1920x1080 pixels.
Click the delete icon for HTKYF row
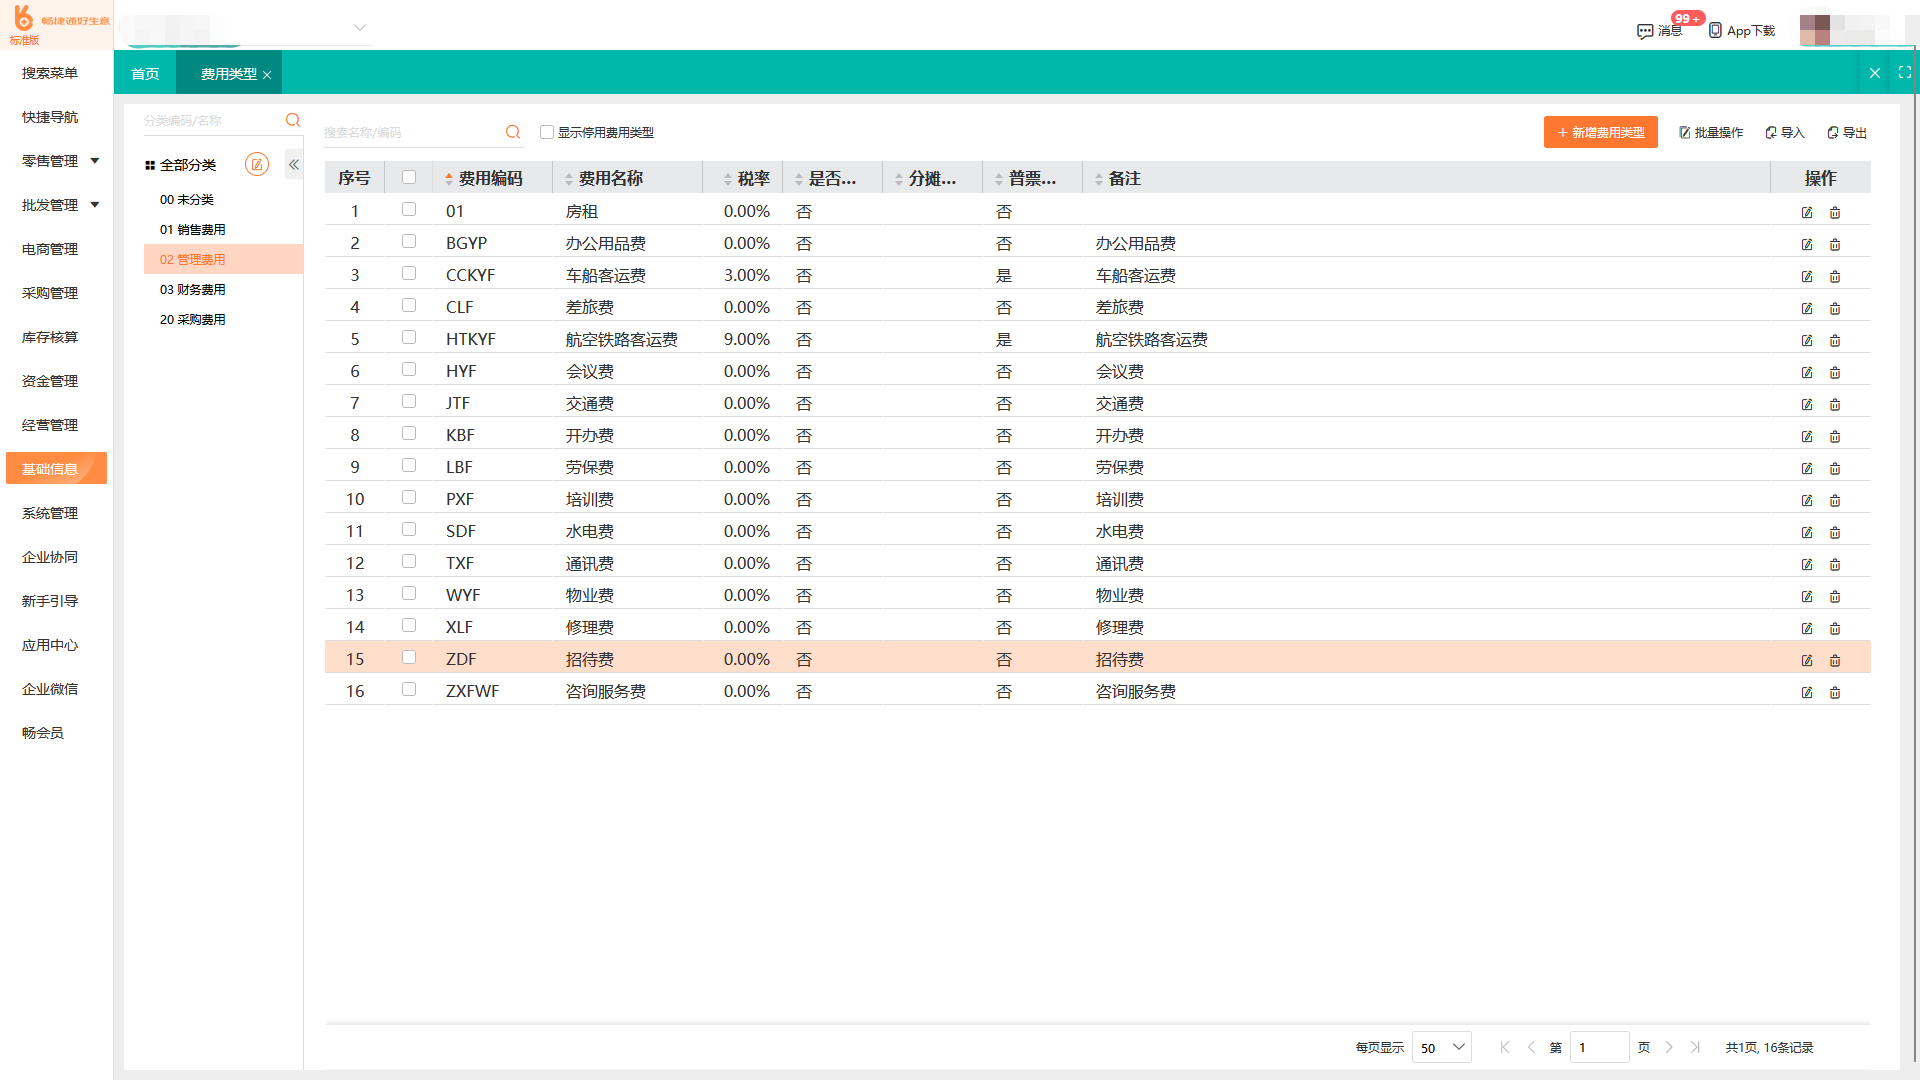[1834, 339]
